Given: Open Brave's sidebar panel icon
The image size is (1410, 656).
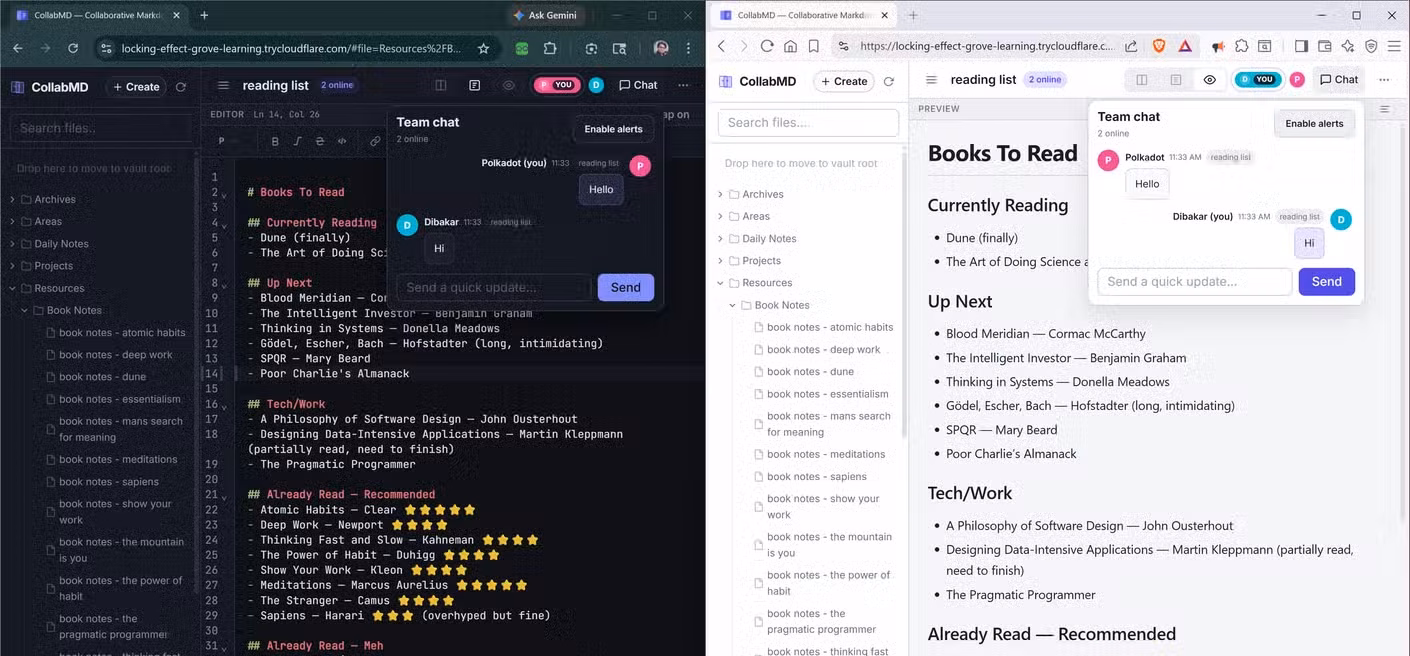Looking at the screenshot, I should point(1301,46).
